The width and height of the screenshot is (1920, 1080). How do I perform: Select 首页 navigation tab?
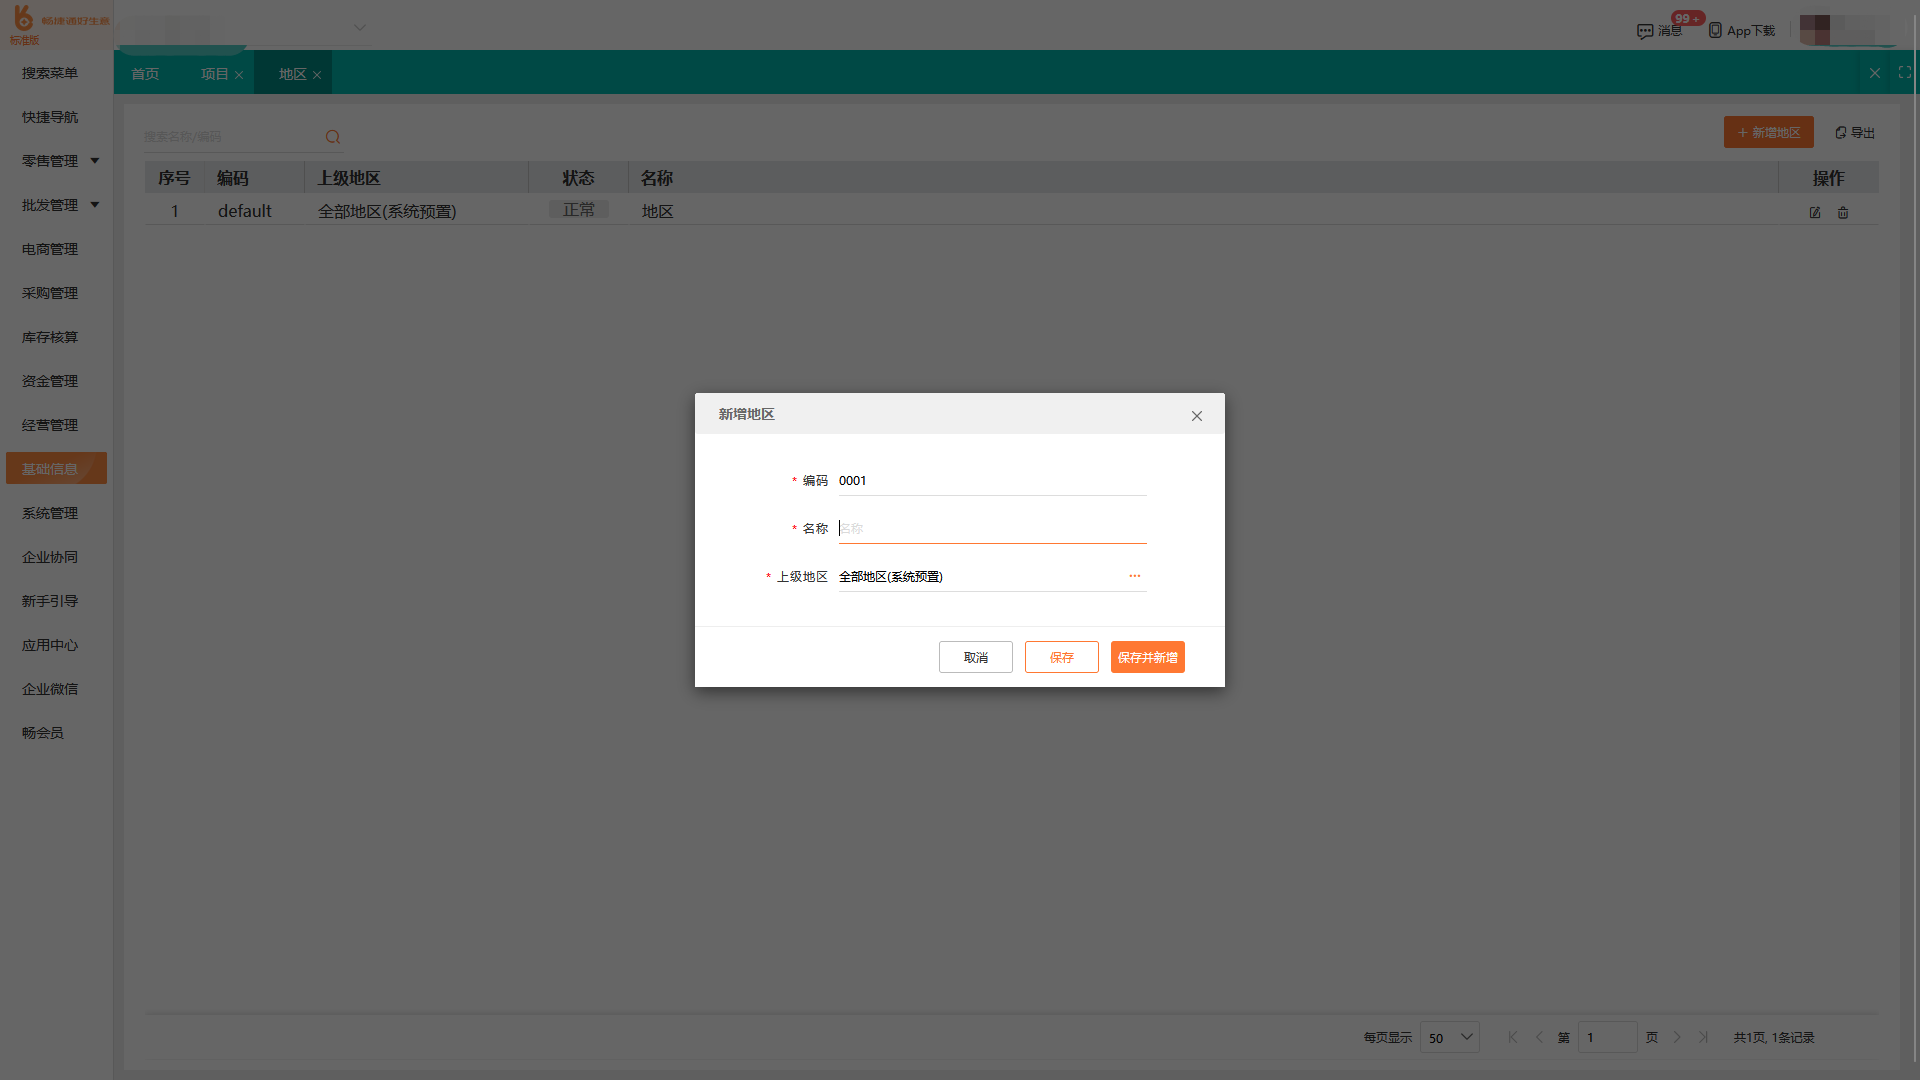145,74
